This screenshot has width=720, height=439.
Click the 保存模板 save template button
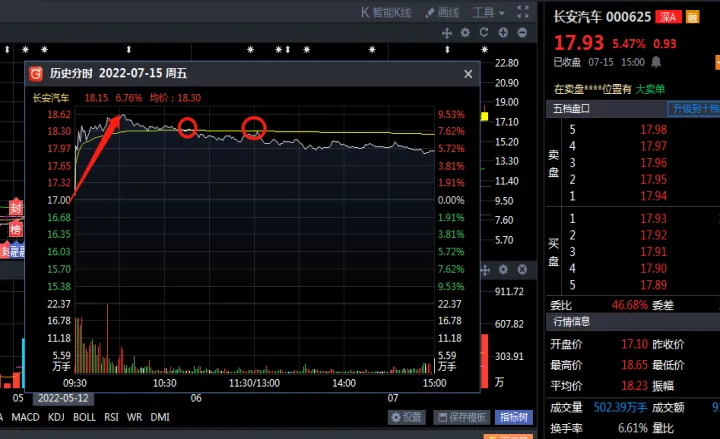462,417
